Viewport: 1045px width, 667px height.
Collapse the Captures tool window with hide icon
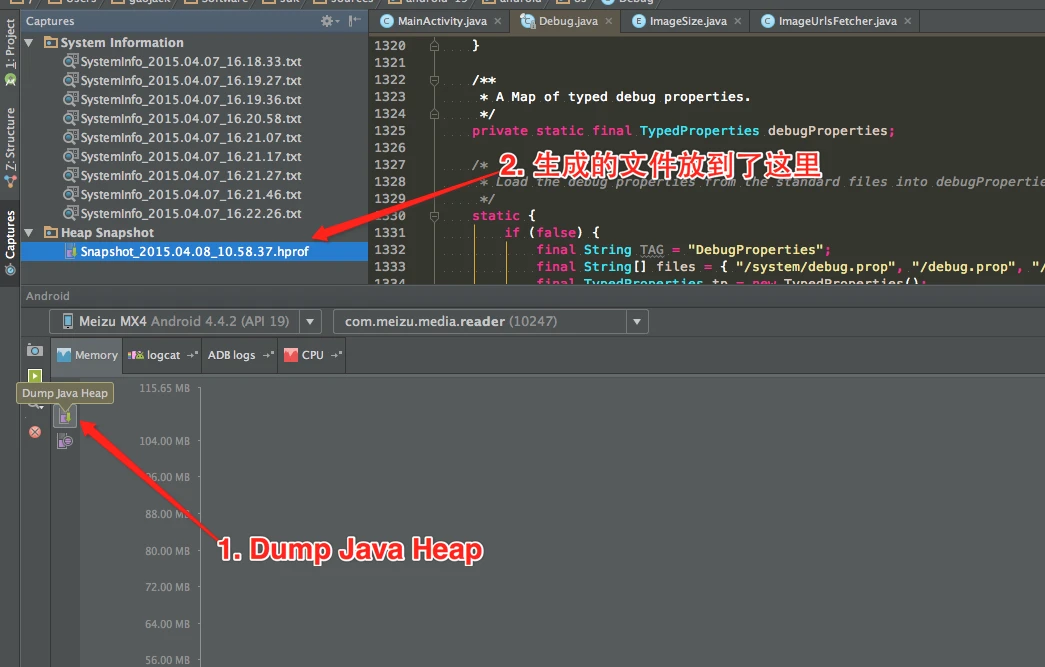pyautogui.click(x=352, y=20)
